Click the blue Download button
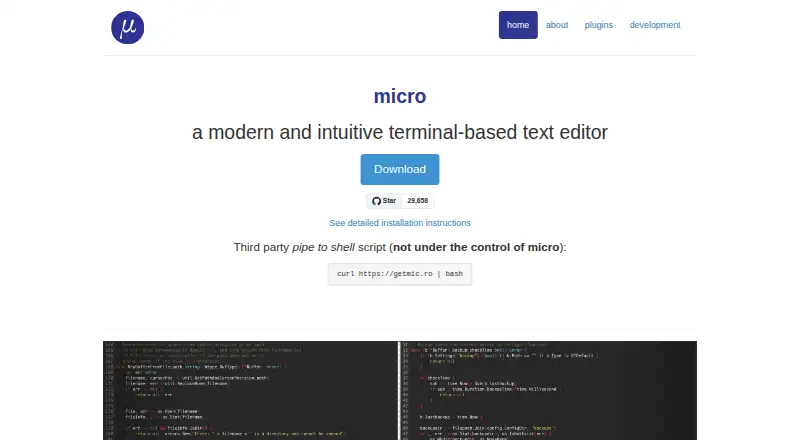The height and width of the screenshot is (440, 800). tap(400, 169)
